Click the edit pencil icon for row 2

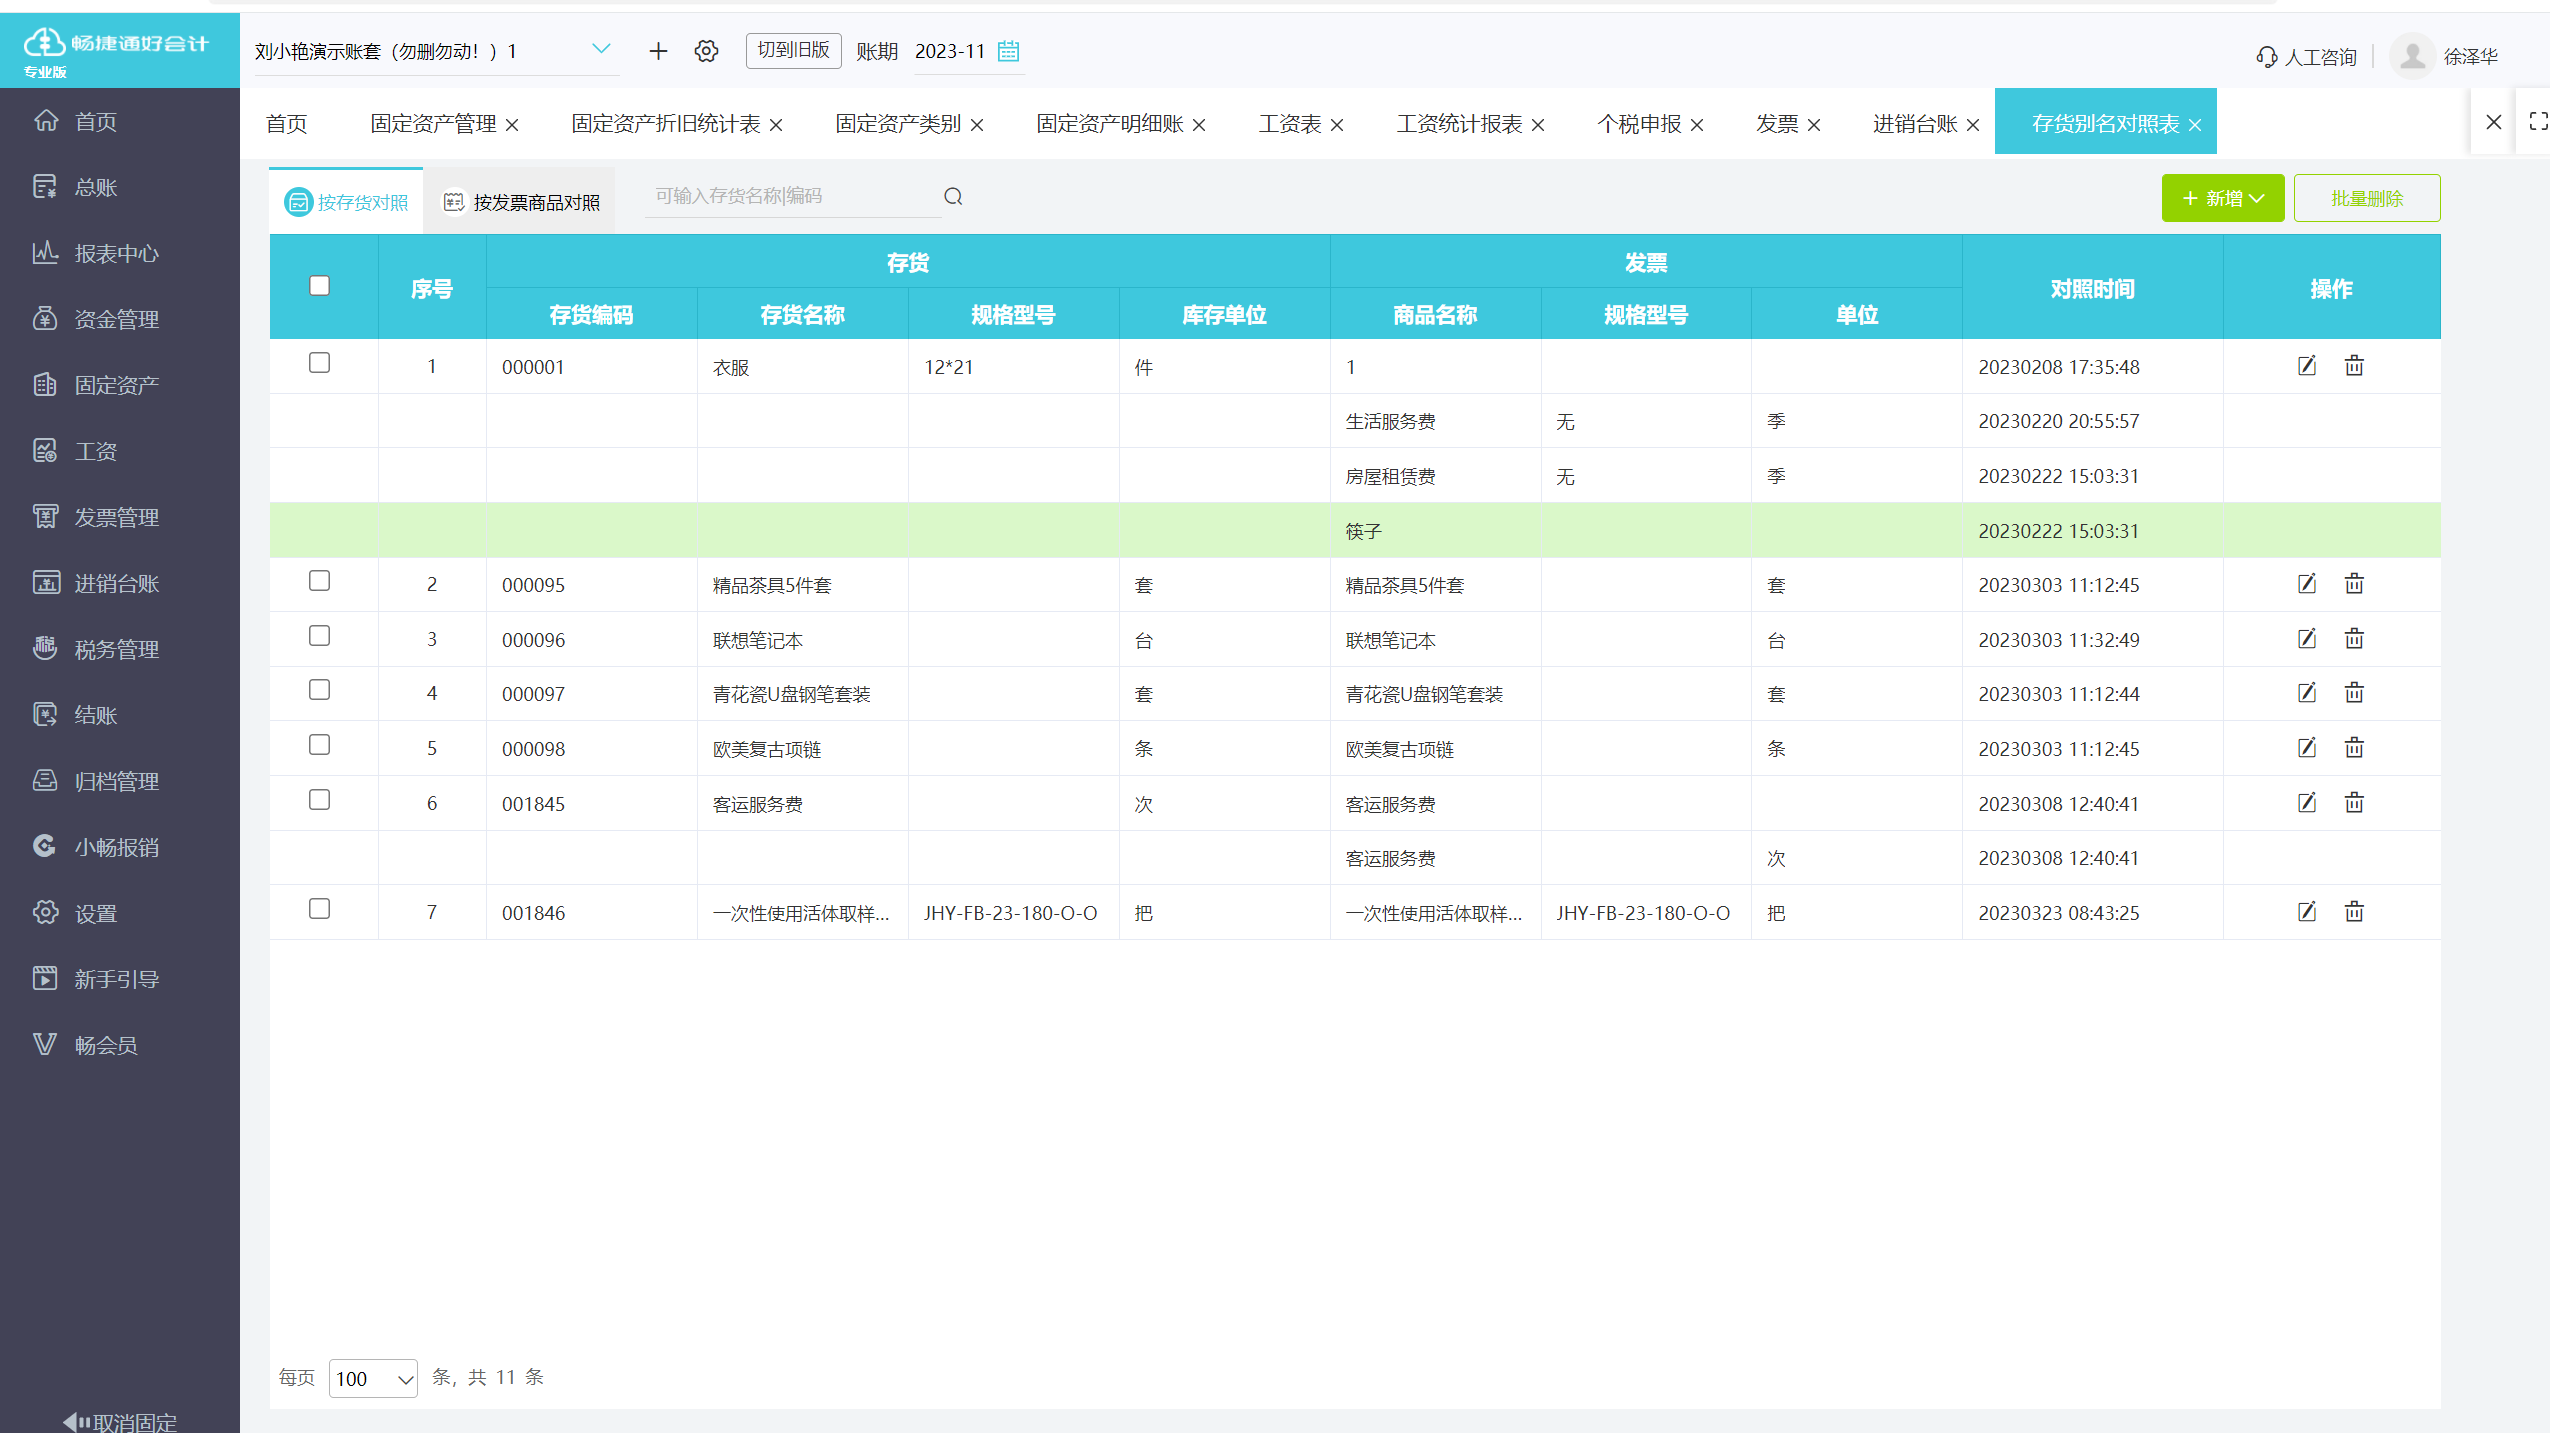click(2308, 585)
